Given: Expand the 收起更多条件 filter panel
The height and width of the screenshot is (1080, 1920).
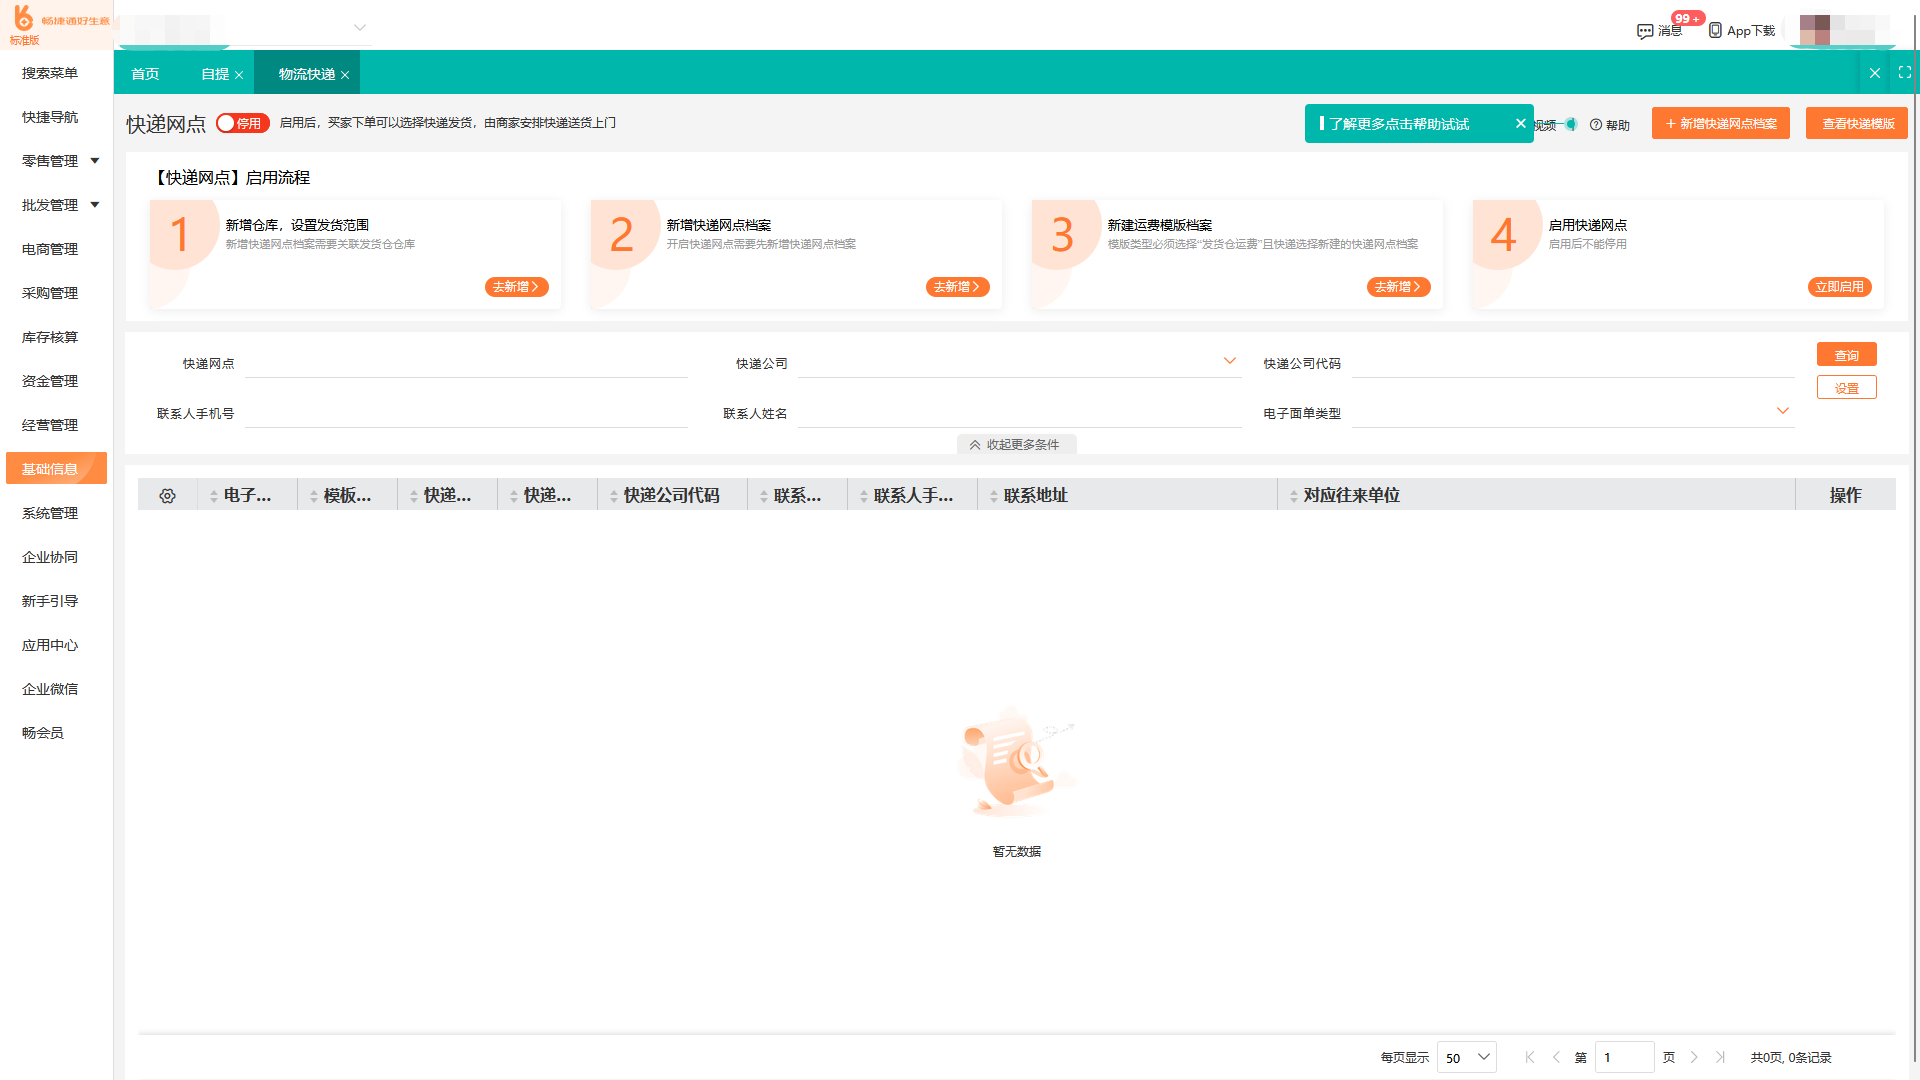Looking at the screenshot, I should click(1014, 444).
